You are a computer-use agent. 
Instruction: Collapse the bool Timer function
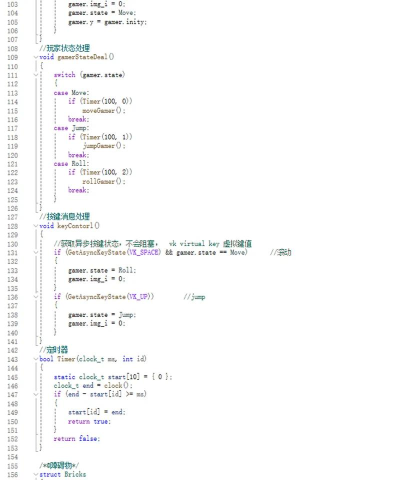point(36,359)
